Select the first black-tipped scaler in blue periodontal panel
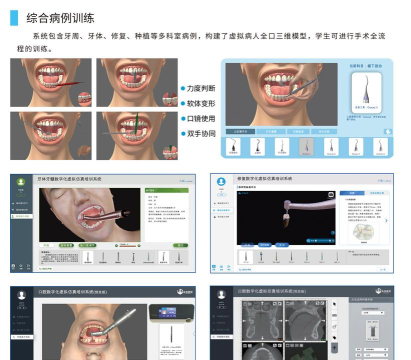This screenshot has height=360, width=411. pyautogui.click(x=233, y=147)
